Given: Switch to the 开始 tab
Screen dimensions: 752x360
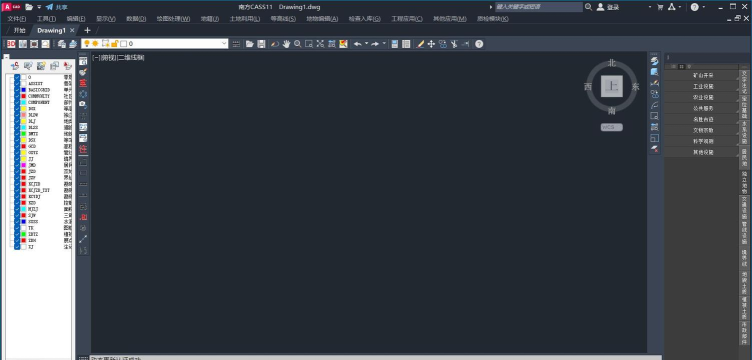Looking at the screenshot, I should point(19,30).
